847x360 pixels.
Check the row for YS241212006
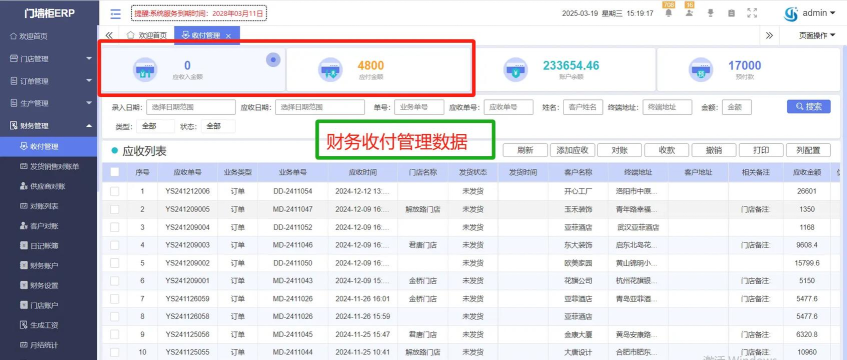115,191
